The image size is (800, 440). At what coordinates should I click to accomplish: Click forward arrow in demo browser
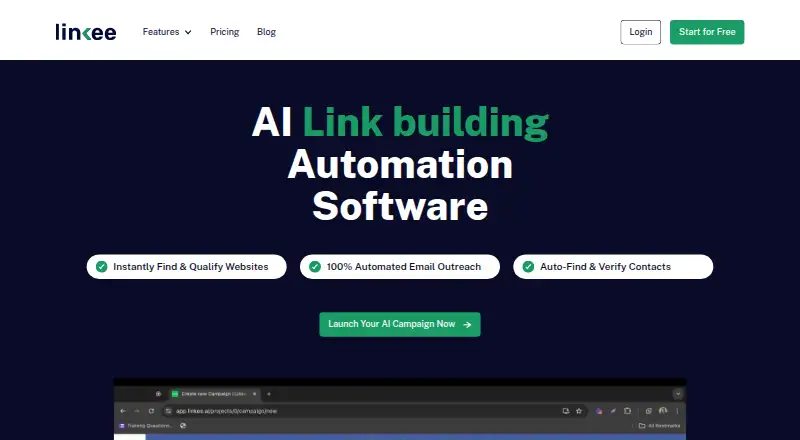(x=137, y=411)
